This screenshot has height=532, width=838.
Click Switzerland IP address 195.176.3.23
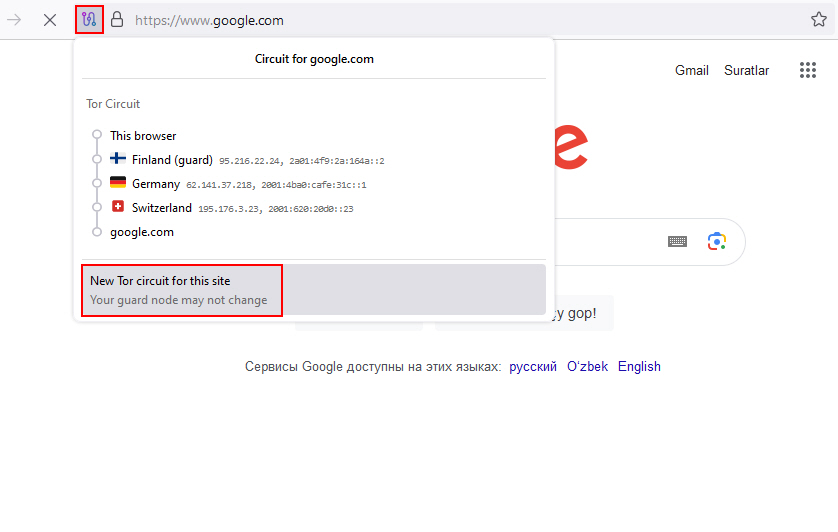click(229, 209)
